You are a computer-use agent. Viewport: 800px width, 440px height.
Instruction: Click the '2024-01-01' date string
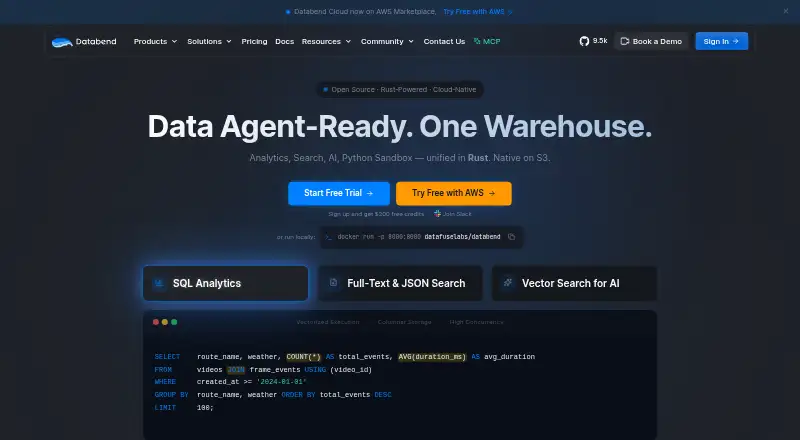coord(282,382)
